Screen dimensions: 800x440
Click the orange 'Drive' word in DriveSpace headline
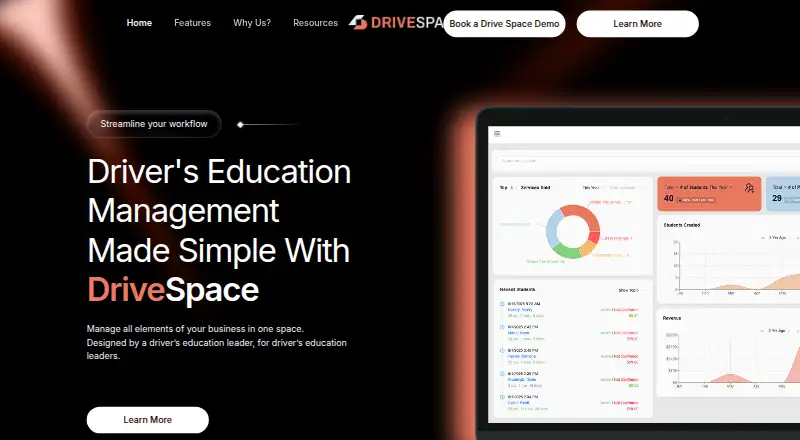tap(126, 290)
